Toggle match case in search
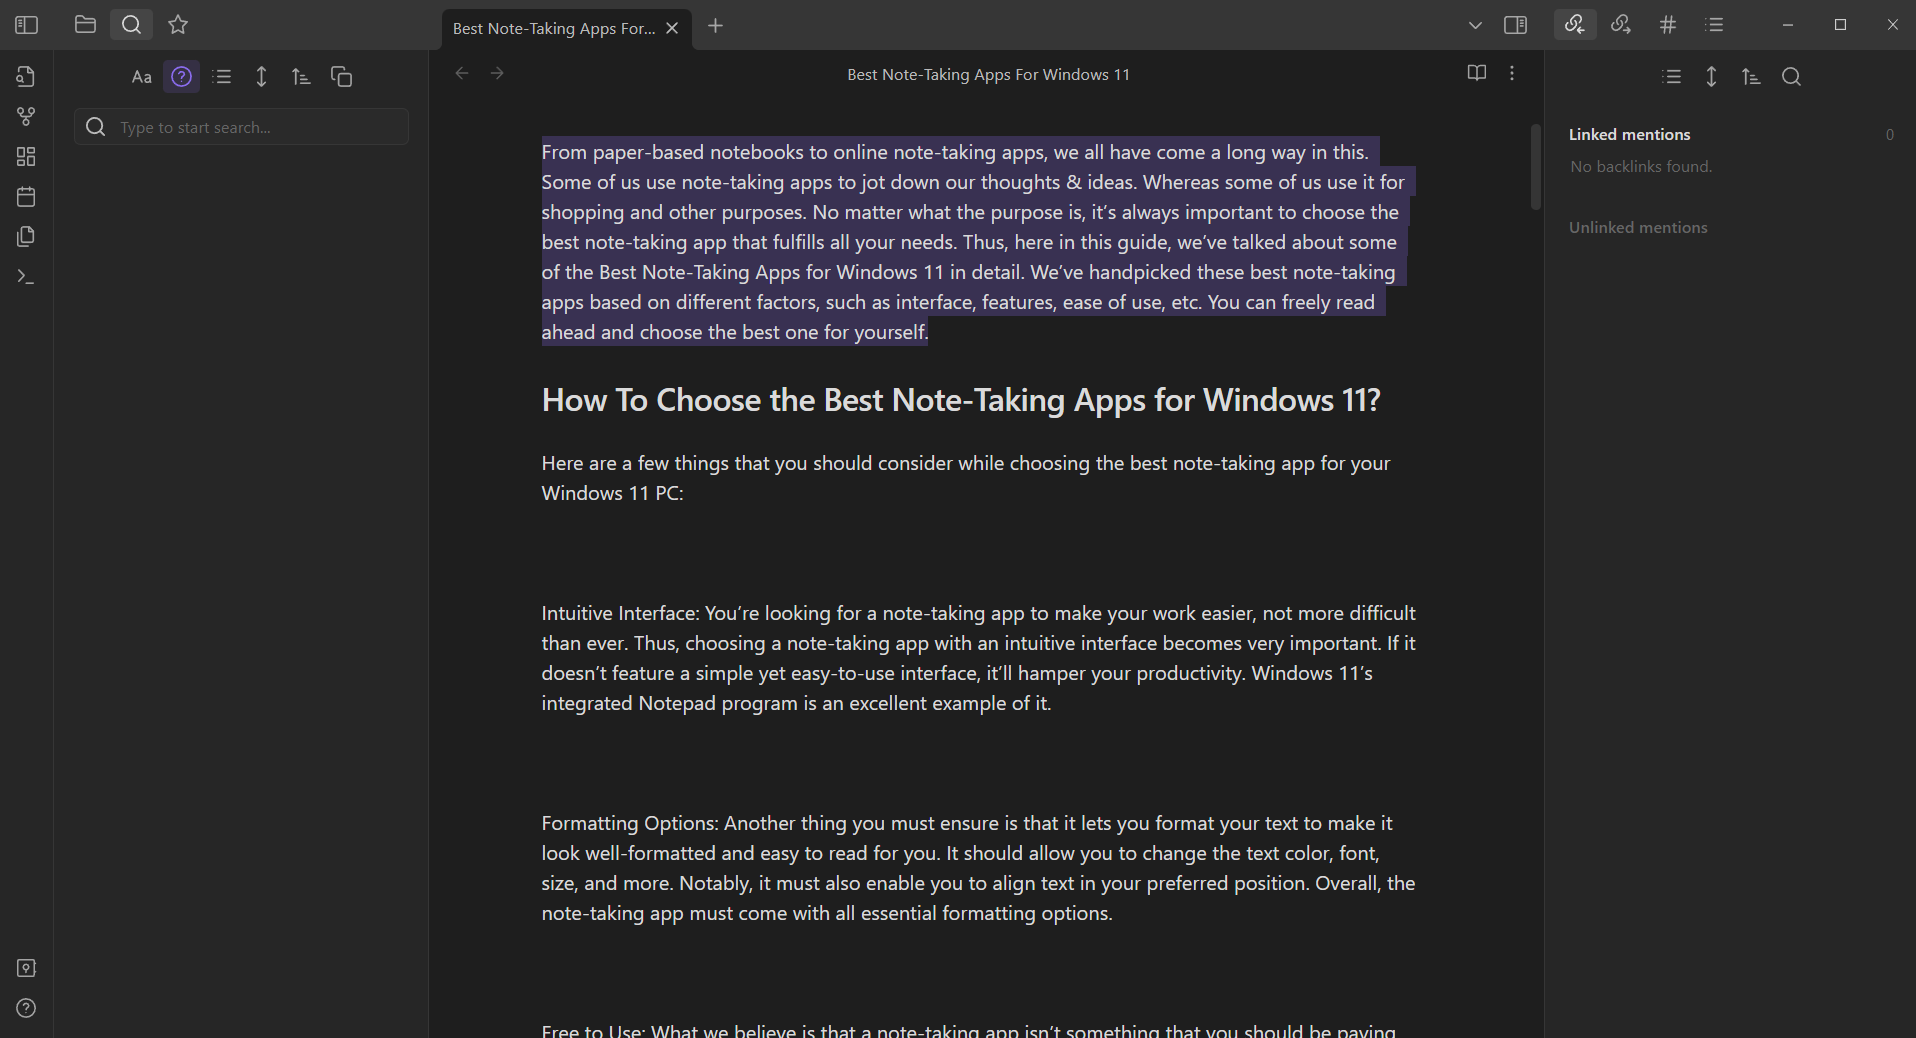Image resolution: width=1916 pixels, height=1038 pixels. click(x=141, y=76)
